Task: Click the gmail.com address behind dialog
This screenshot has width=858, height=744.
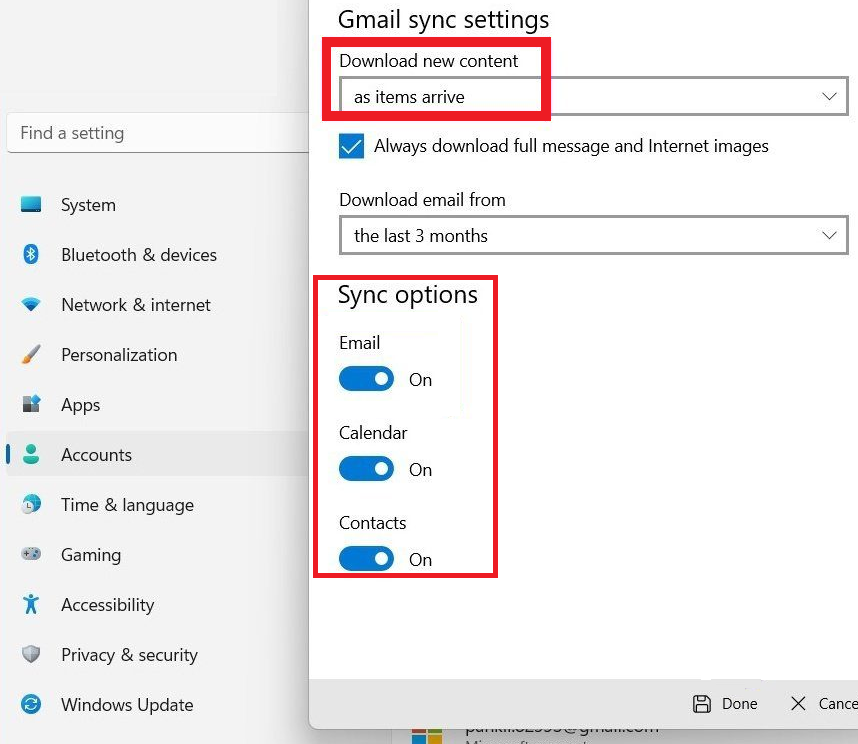Action: pos(562,729)
